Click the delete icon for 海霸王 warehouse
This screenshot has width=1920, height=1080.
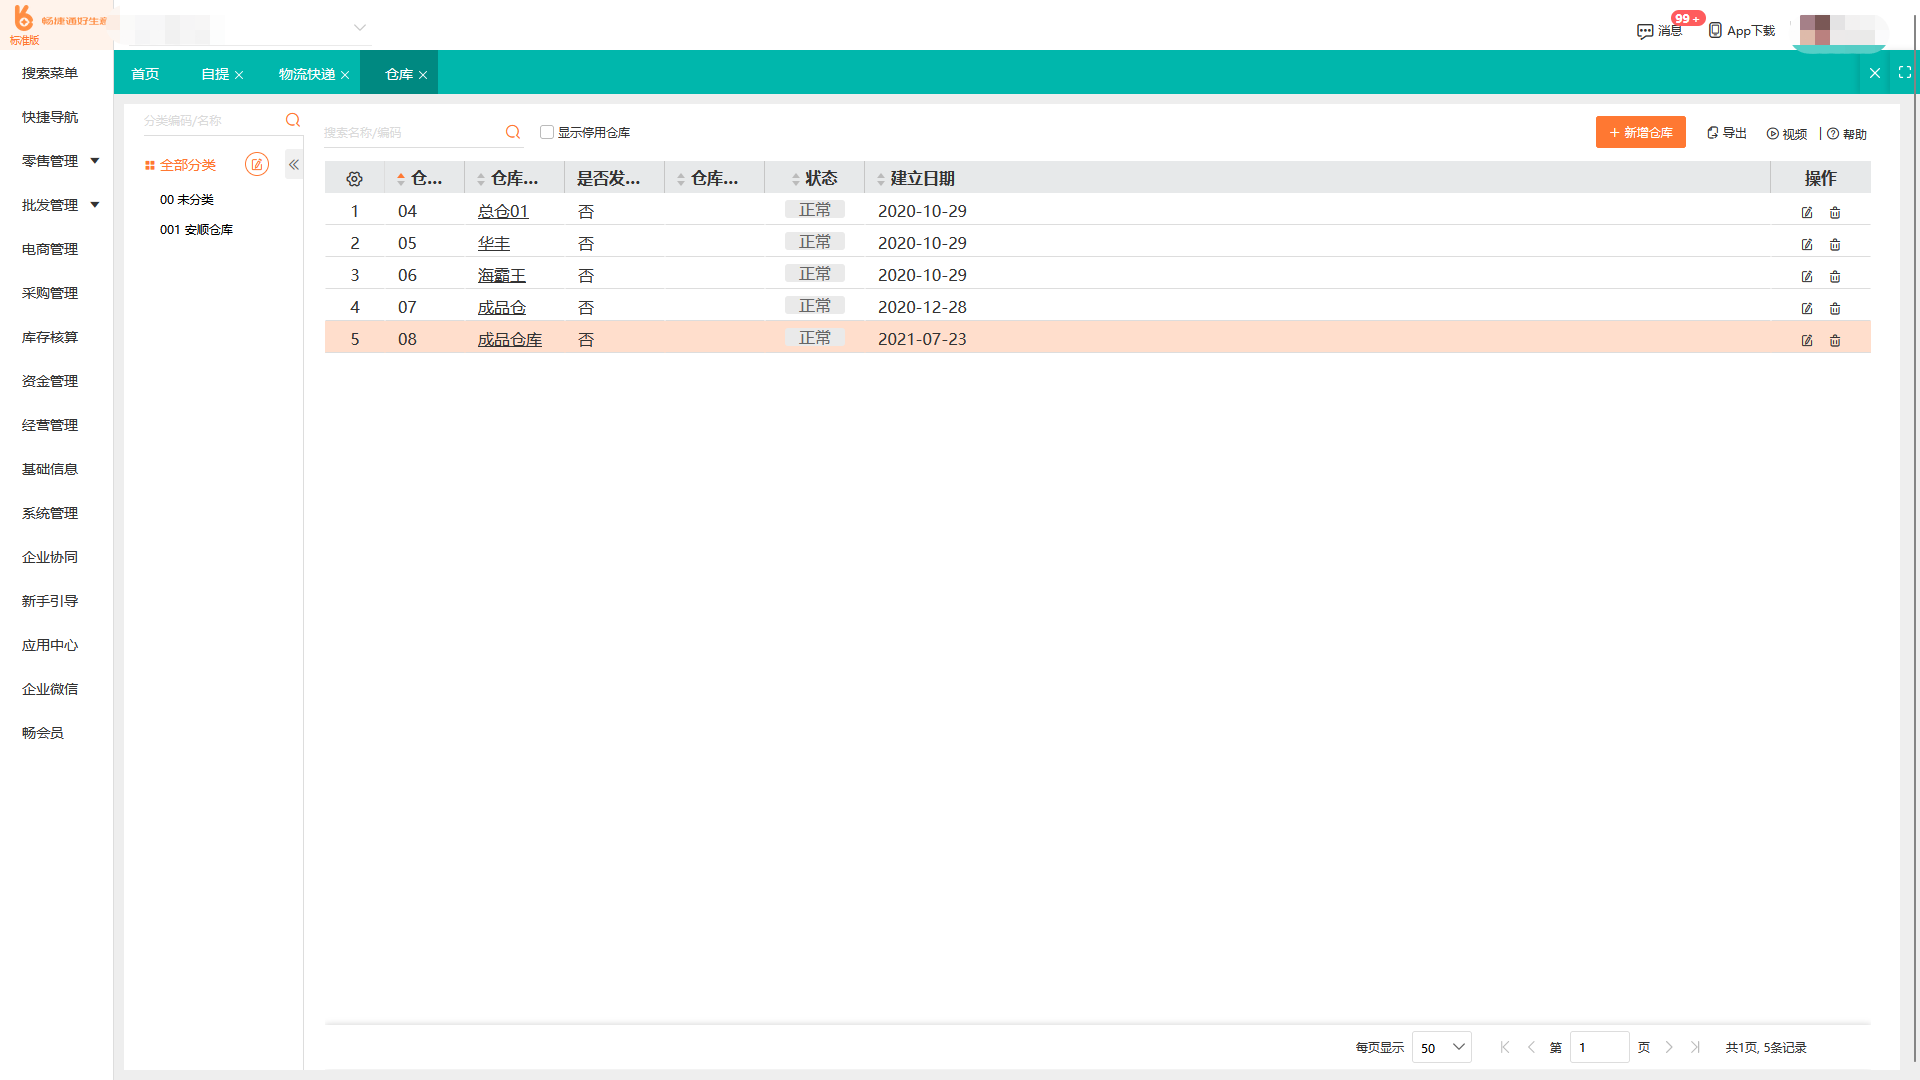point(1834,274)
